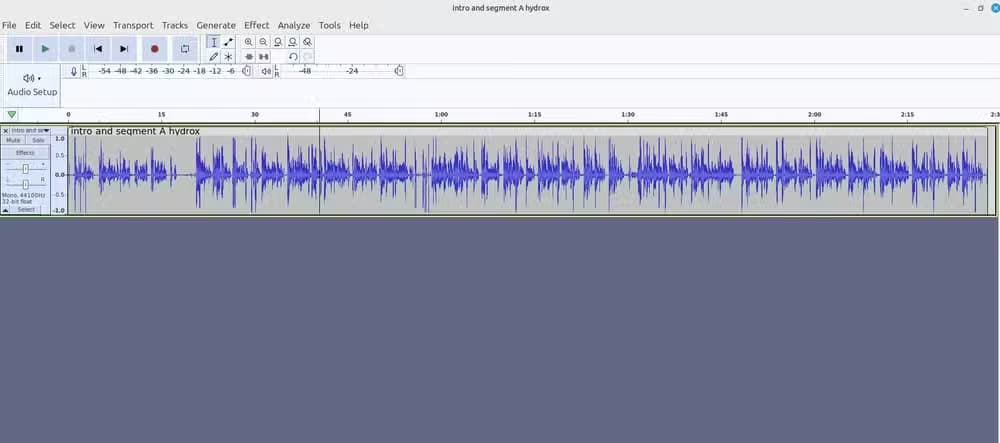The height and width of the screenshot is (443, 1000).
Task: Start playback with the green Play button
Action: coord(45,49)
